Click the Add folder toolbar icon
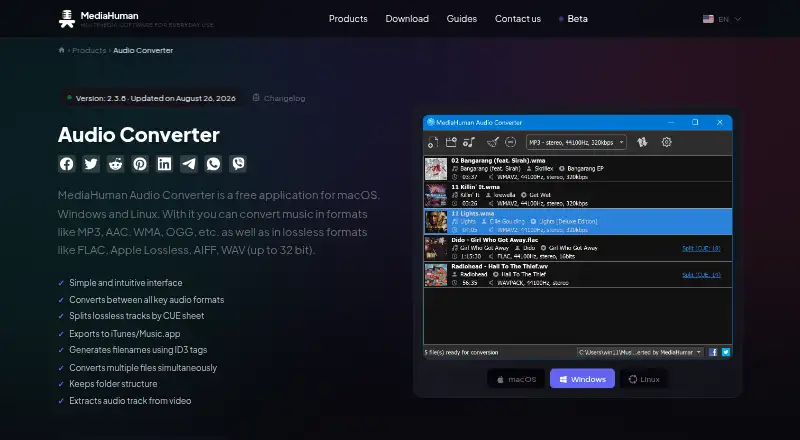800x440 pixels. 451,142
